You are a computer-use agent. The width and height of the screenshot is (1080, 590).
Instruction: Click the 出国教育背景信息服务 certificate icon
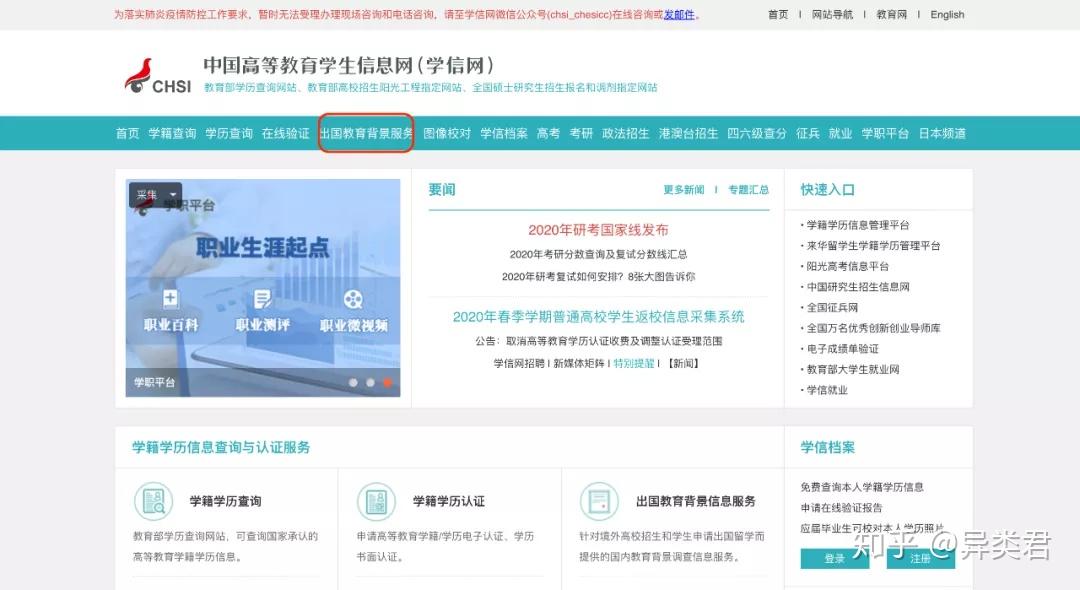click(x=600, y=501)
